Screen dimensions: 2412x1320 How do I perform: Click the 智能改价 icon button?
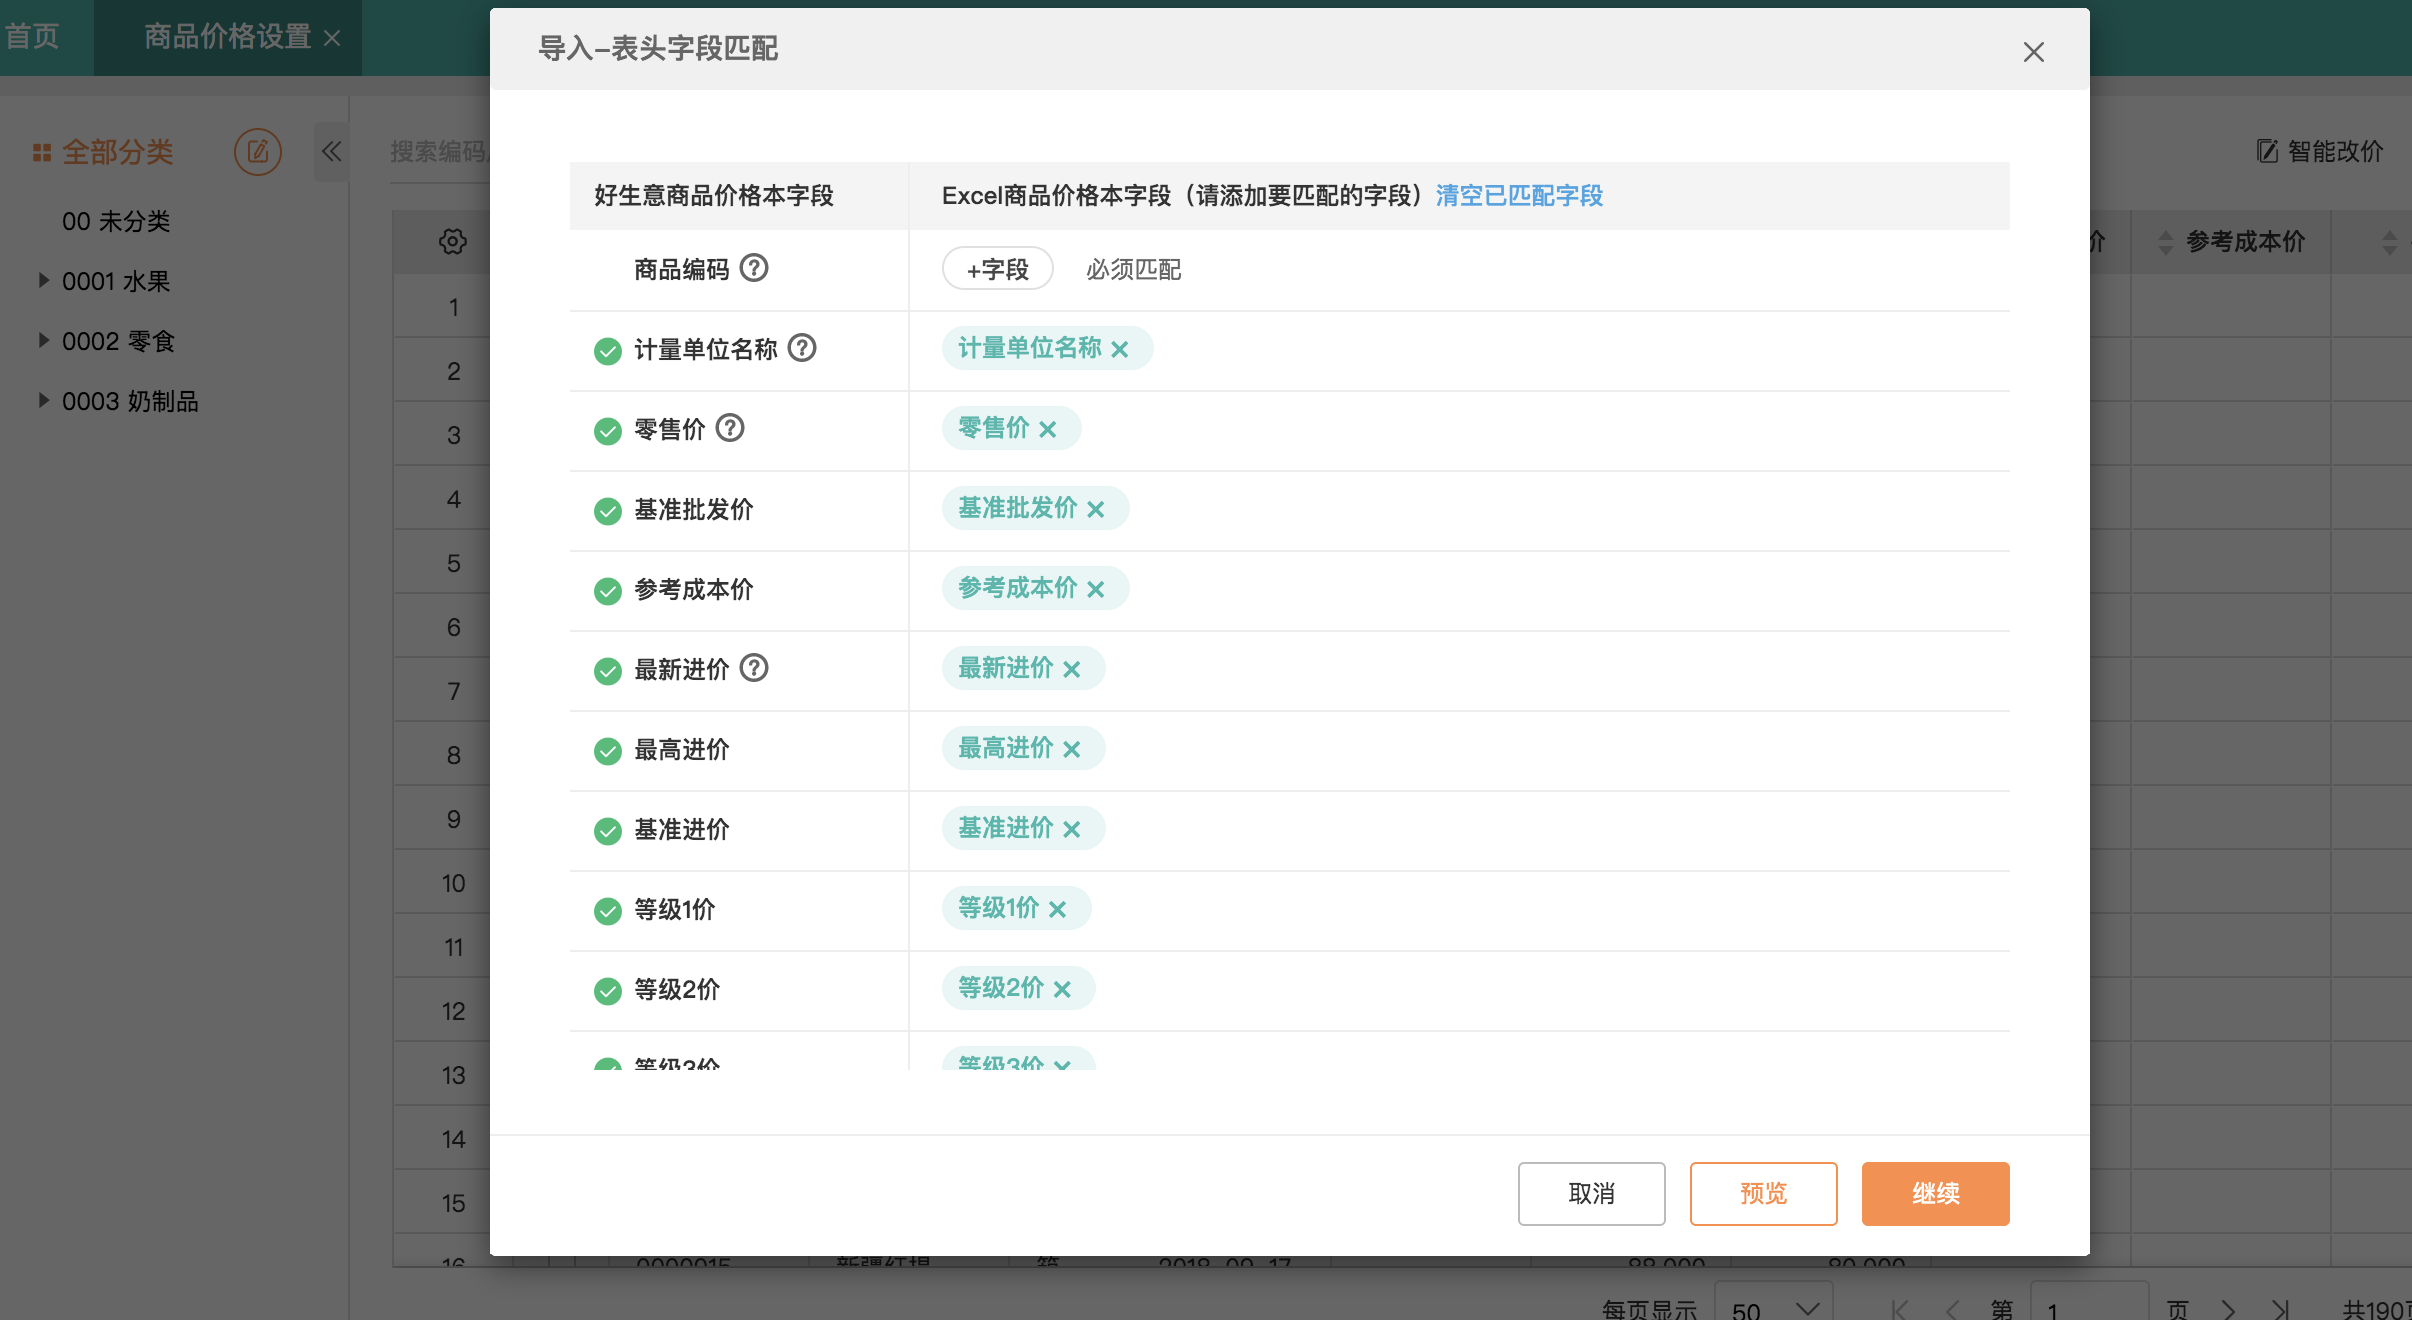coord(2262,151)
